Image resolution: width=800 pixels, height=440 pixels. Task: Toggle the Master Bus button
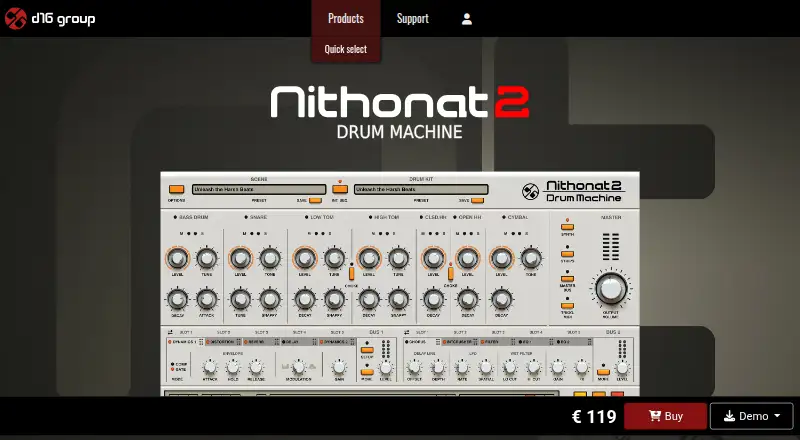tap(567, 279)
